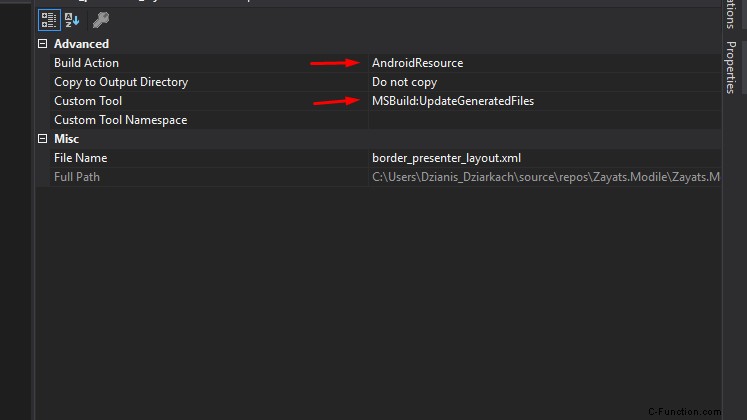Select the File Name property row label
This screenshot has width=747, height=420.
[80, 158]
